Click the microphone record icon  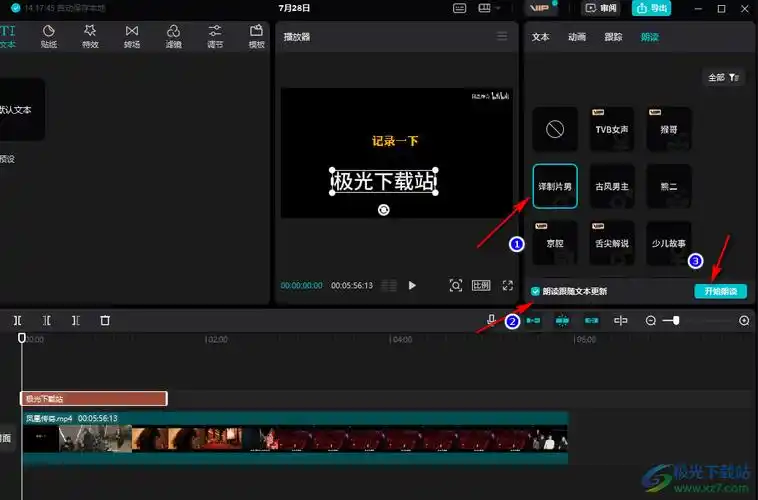[491, 321]
